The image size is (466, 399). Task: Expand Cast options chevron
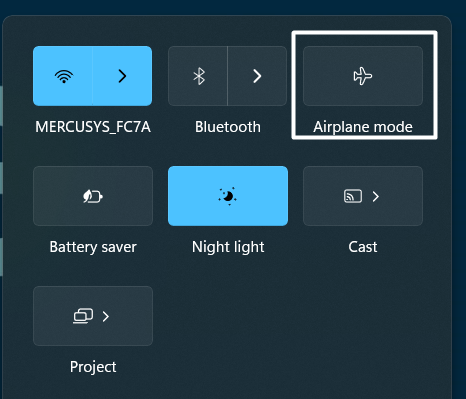pos(376,196)
